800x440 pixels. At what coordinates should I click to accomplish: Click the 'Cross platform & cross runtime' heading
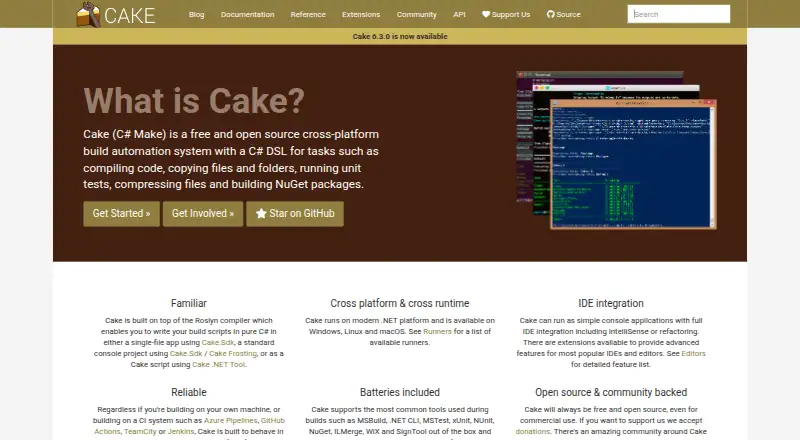pos(399,303)
